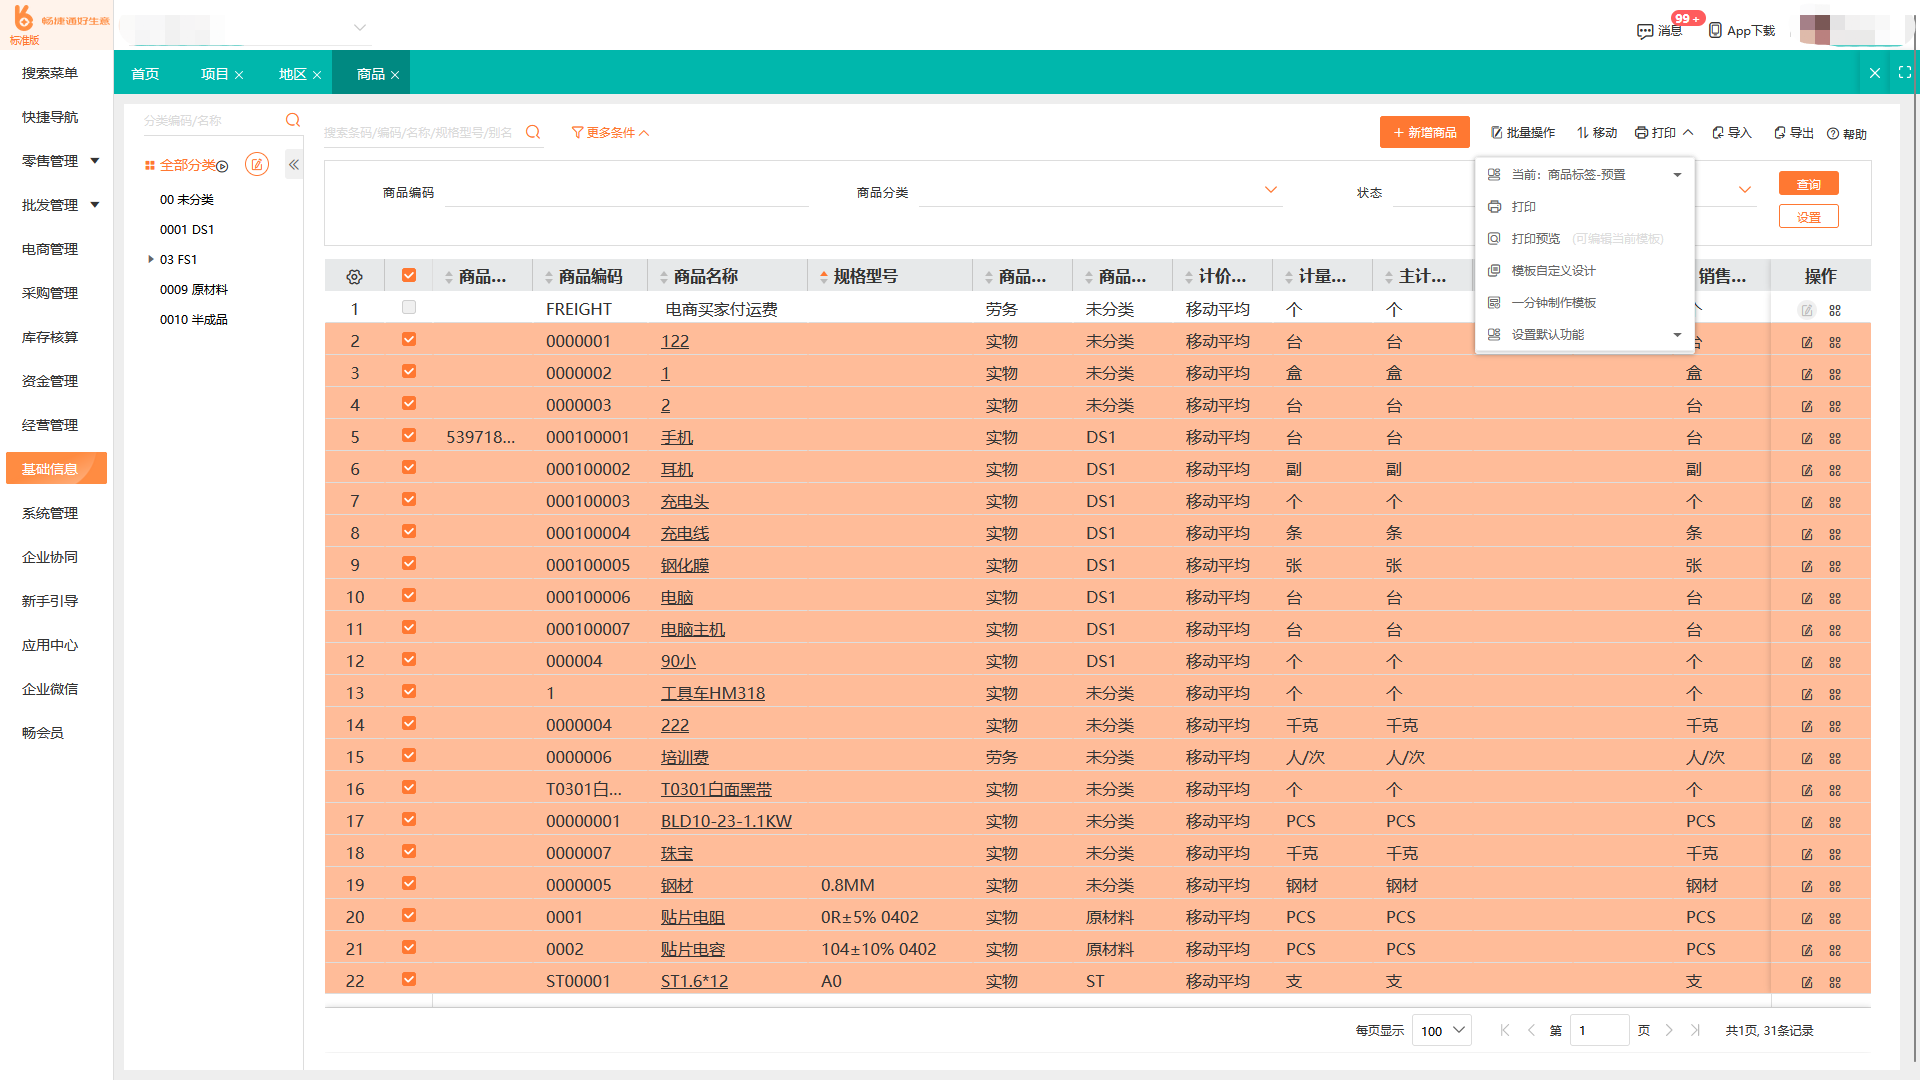This screenshot has width=1920, height=1080.
Task: Expand 更多条件 filter options
Action: [x=611, y=132]
